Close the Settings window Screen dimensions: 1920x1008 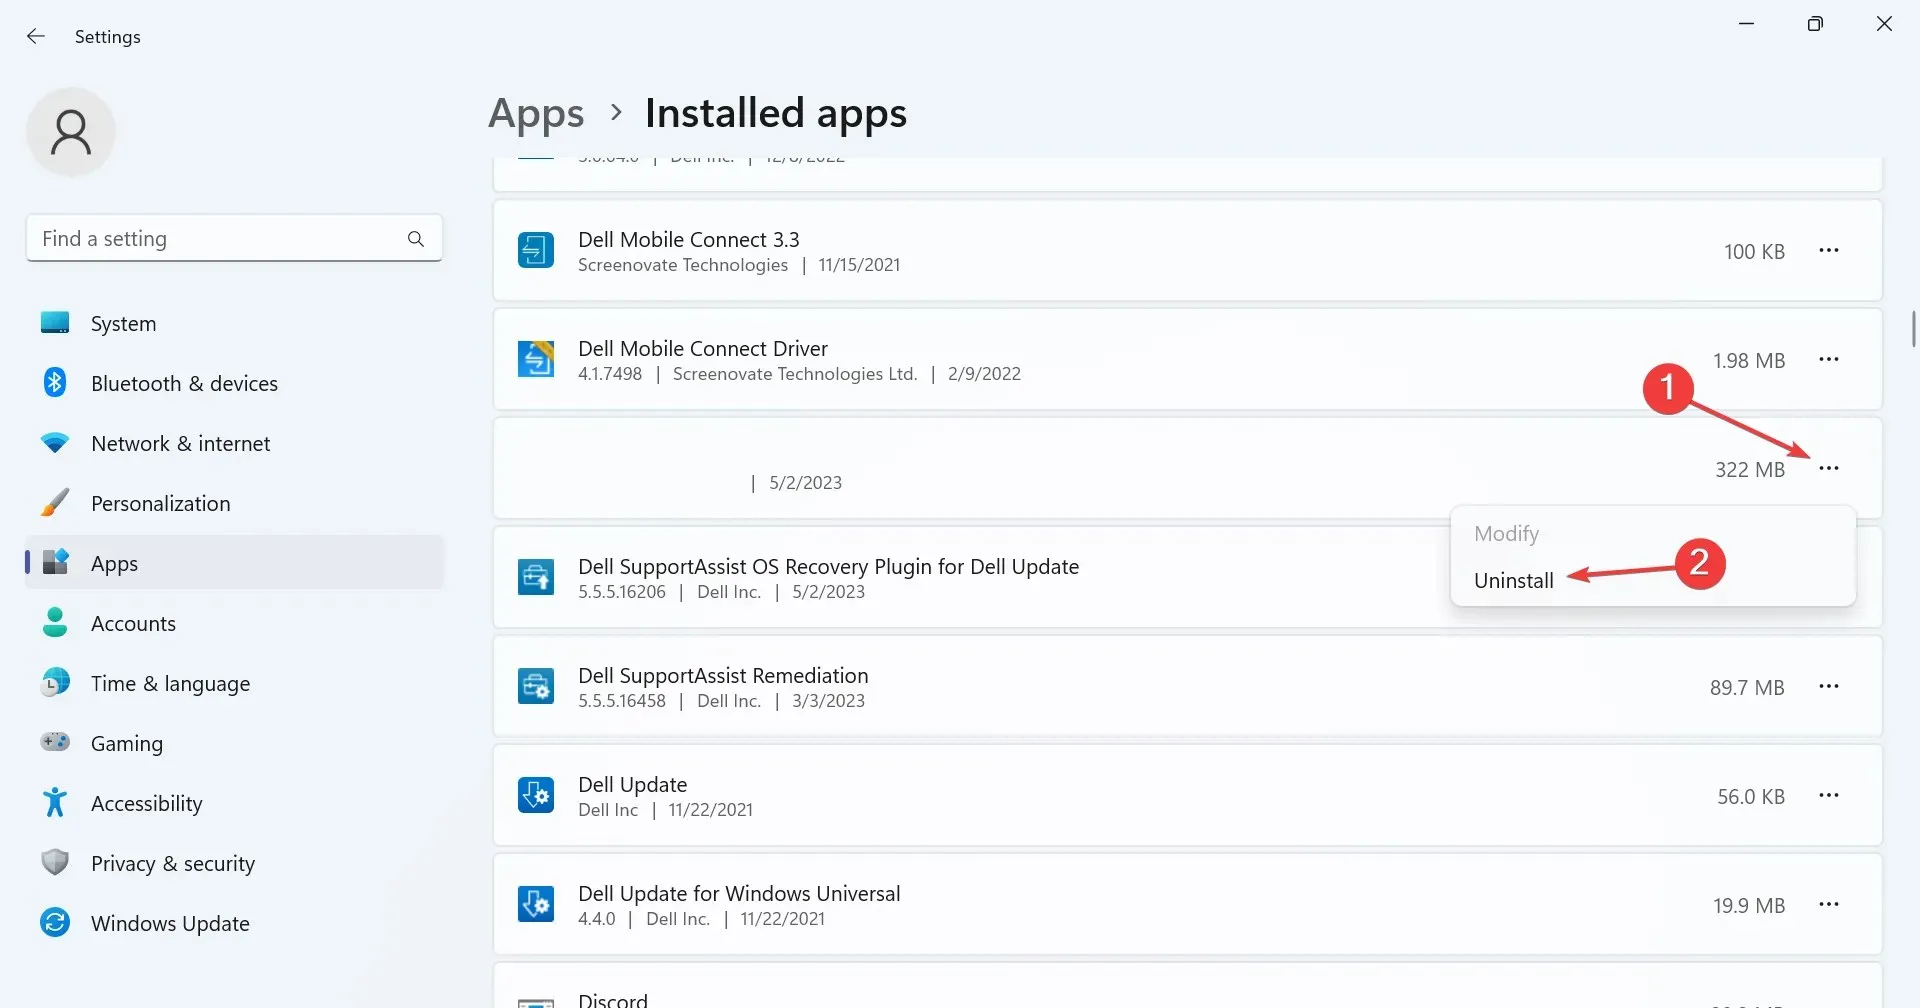(1884, 23)
